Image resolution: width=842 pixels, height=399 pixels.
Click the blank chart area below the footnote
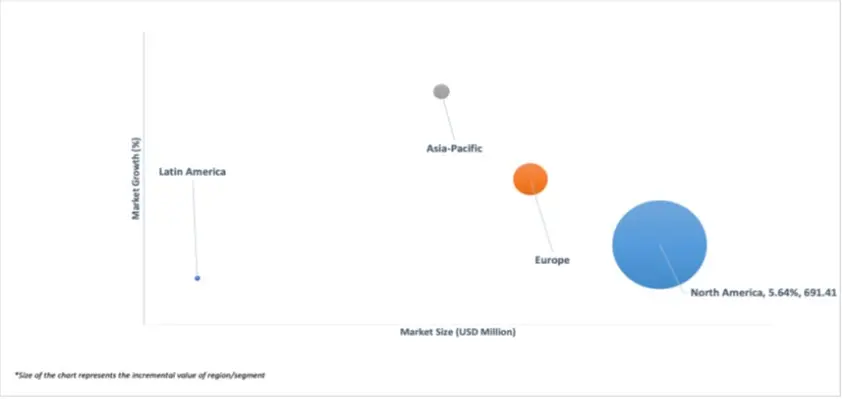point(419,389)
